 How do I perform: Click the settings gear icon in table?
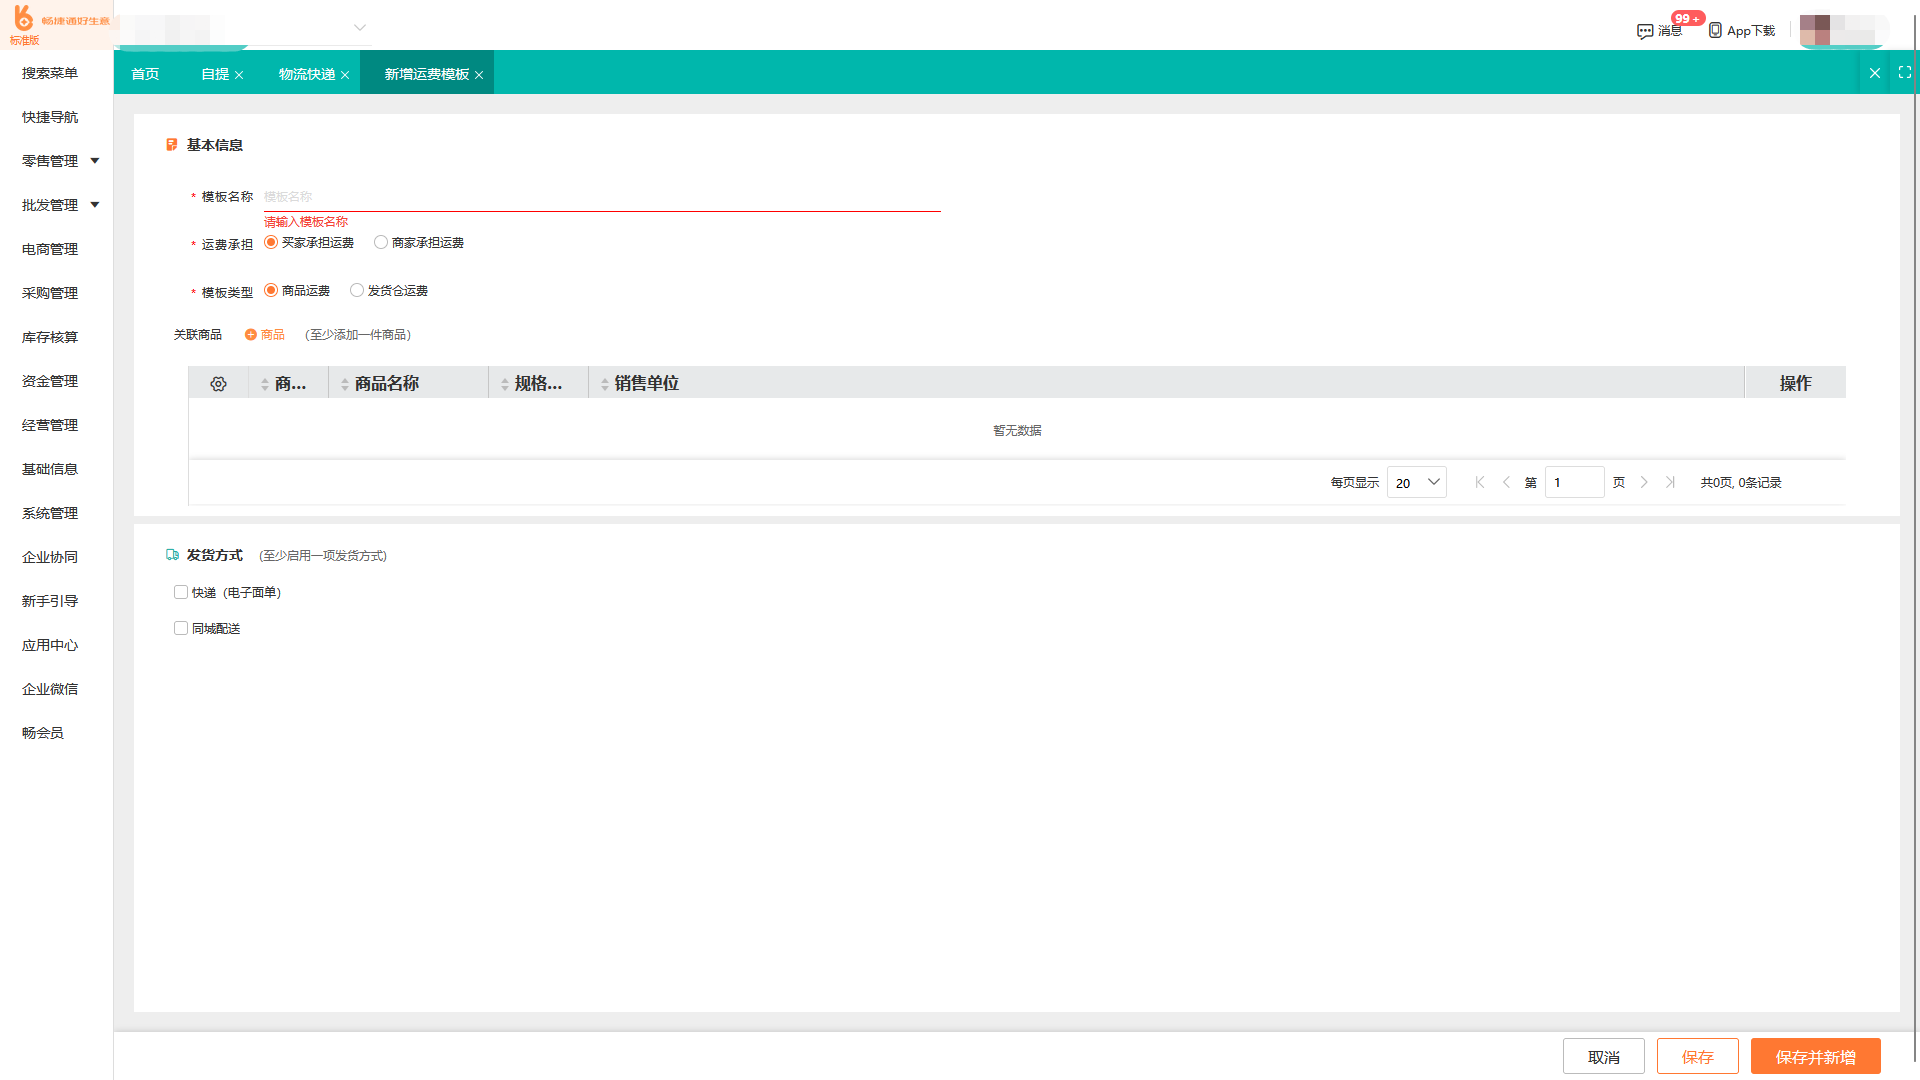pos(218,382)
